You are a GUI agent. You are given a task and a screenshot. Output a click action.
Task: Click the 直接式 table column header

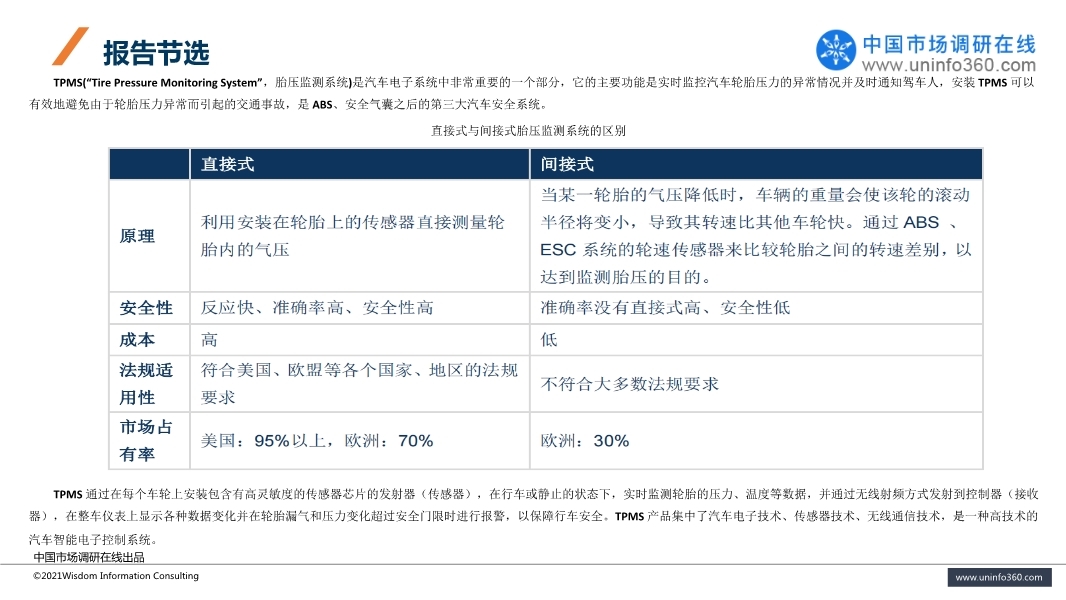(228, 164)
